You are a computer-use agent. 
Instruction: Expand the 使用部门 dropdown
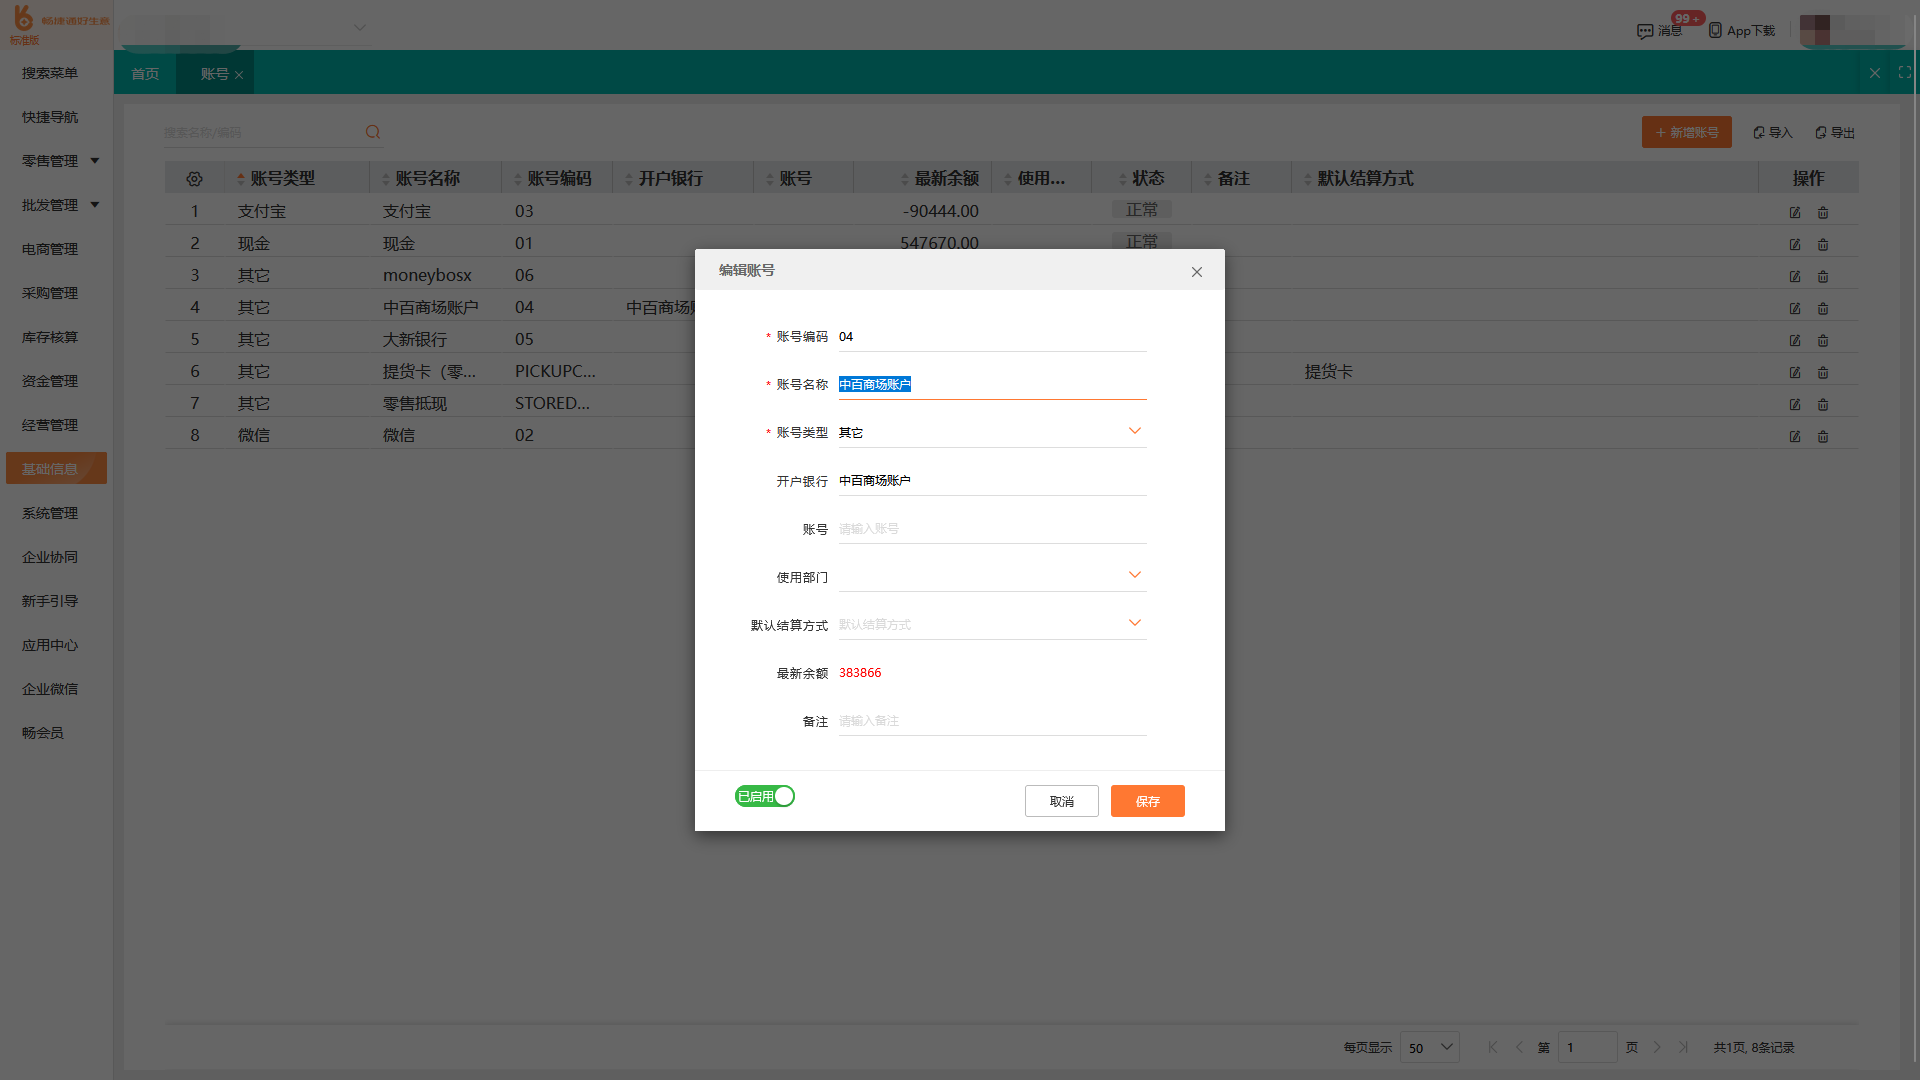click(1134, 575)
